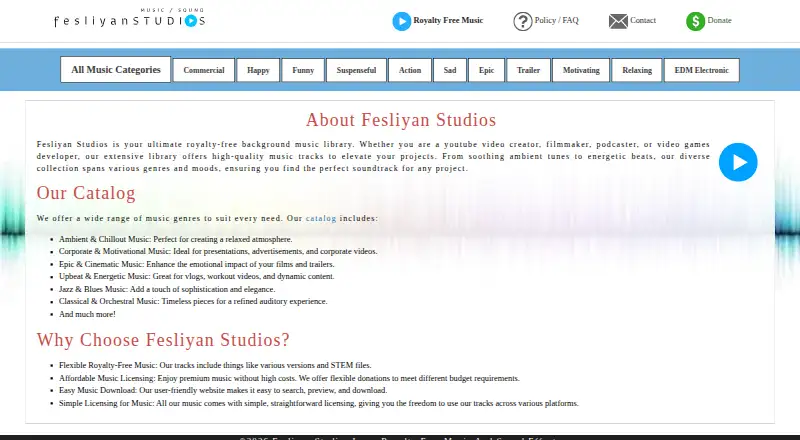Click the Easy Music Download list item
This screenshot has height=440, width=800.
point(223,390)
